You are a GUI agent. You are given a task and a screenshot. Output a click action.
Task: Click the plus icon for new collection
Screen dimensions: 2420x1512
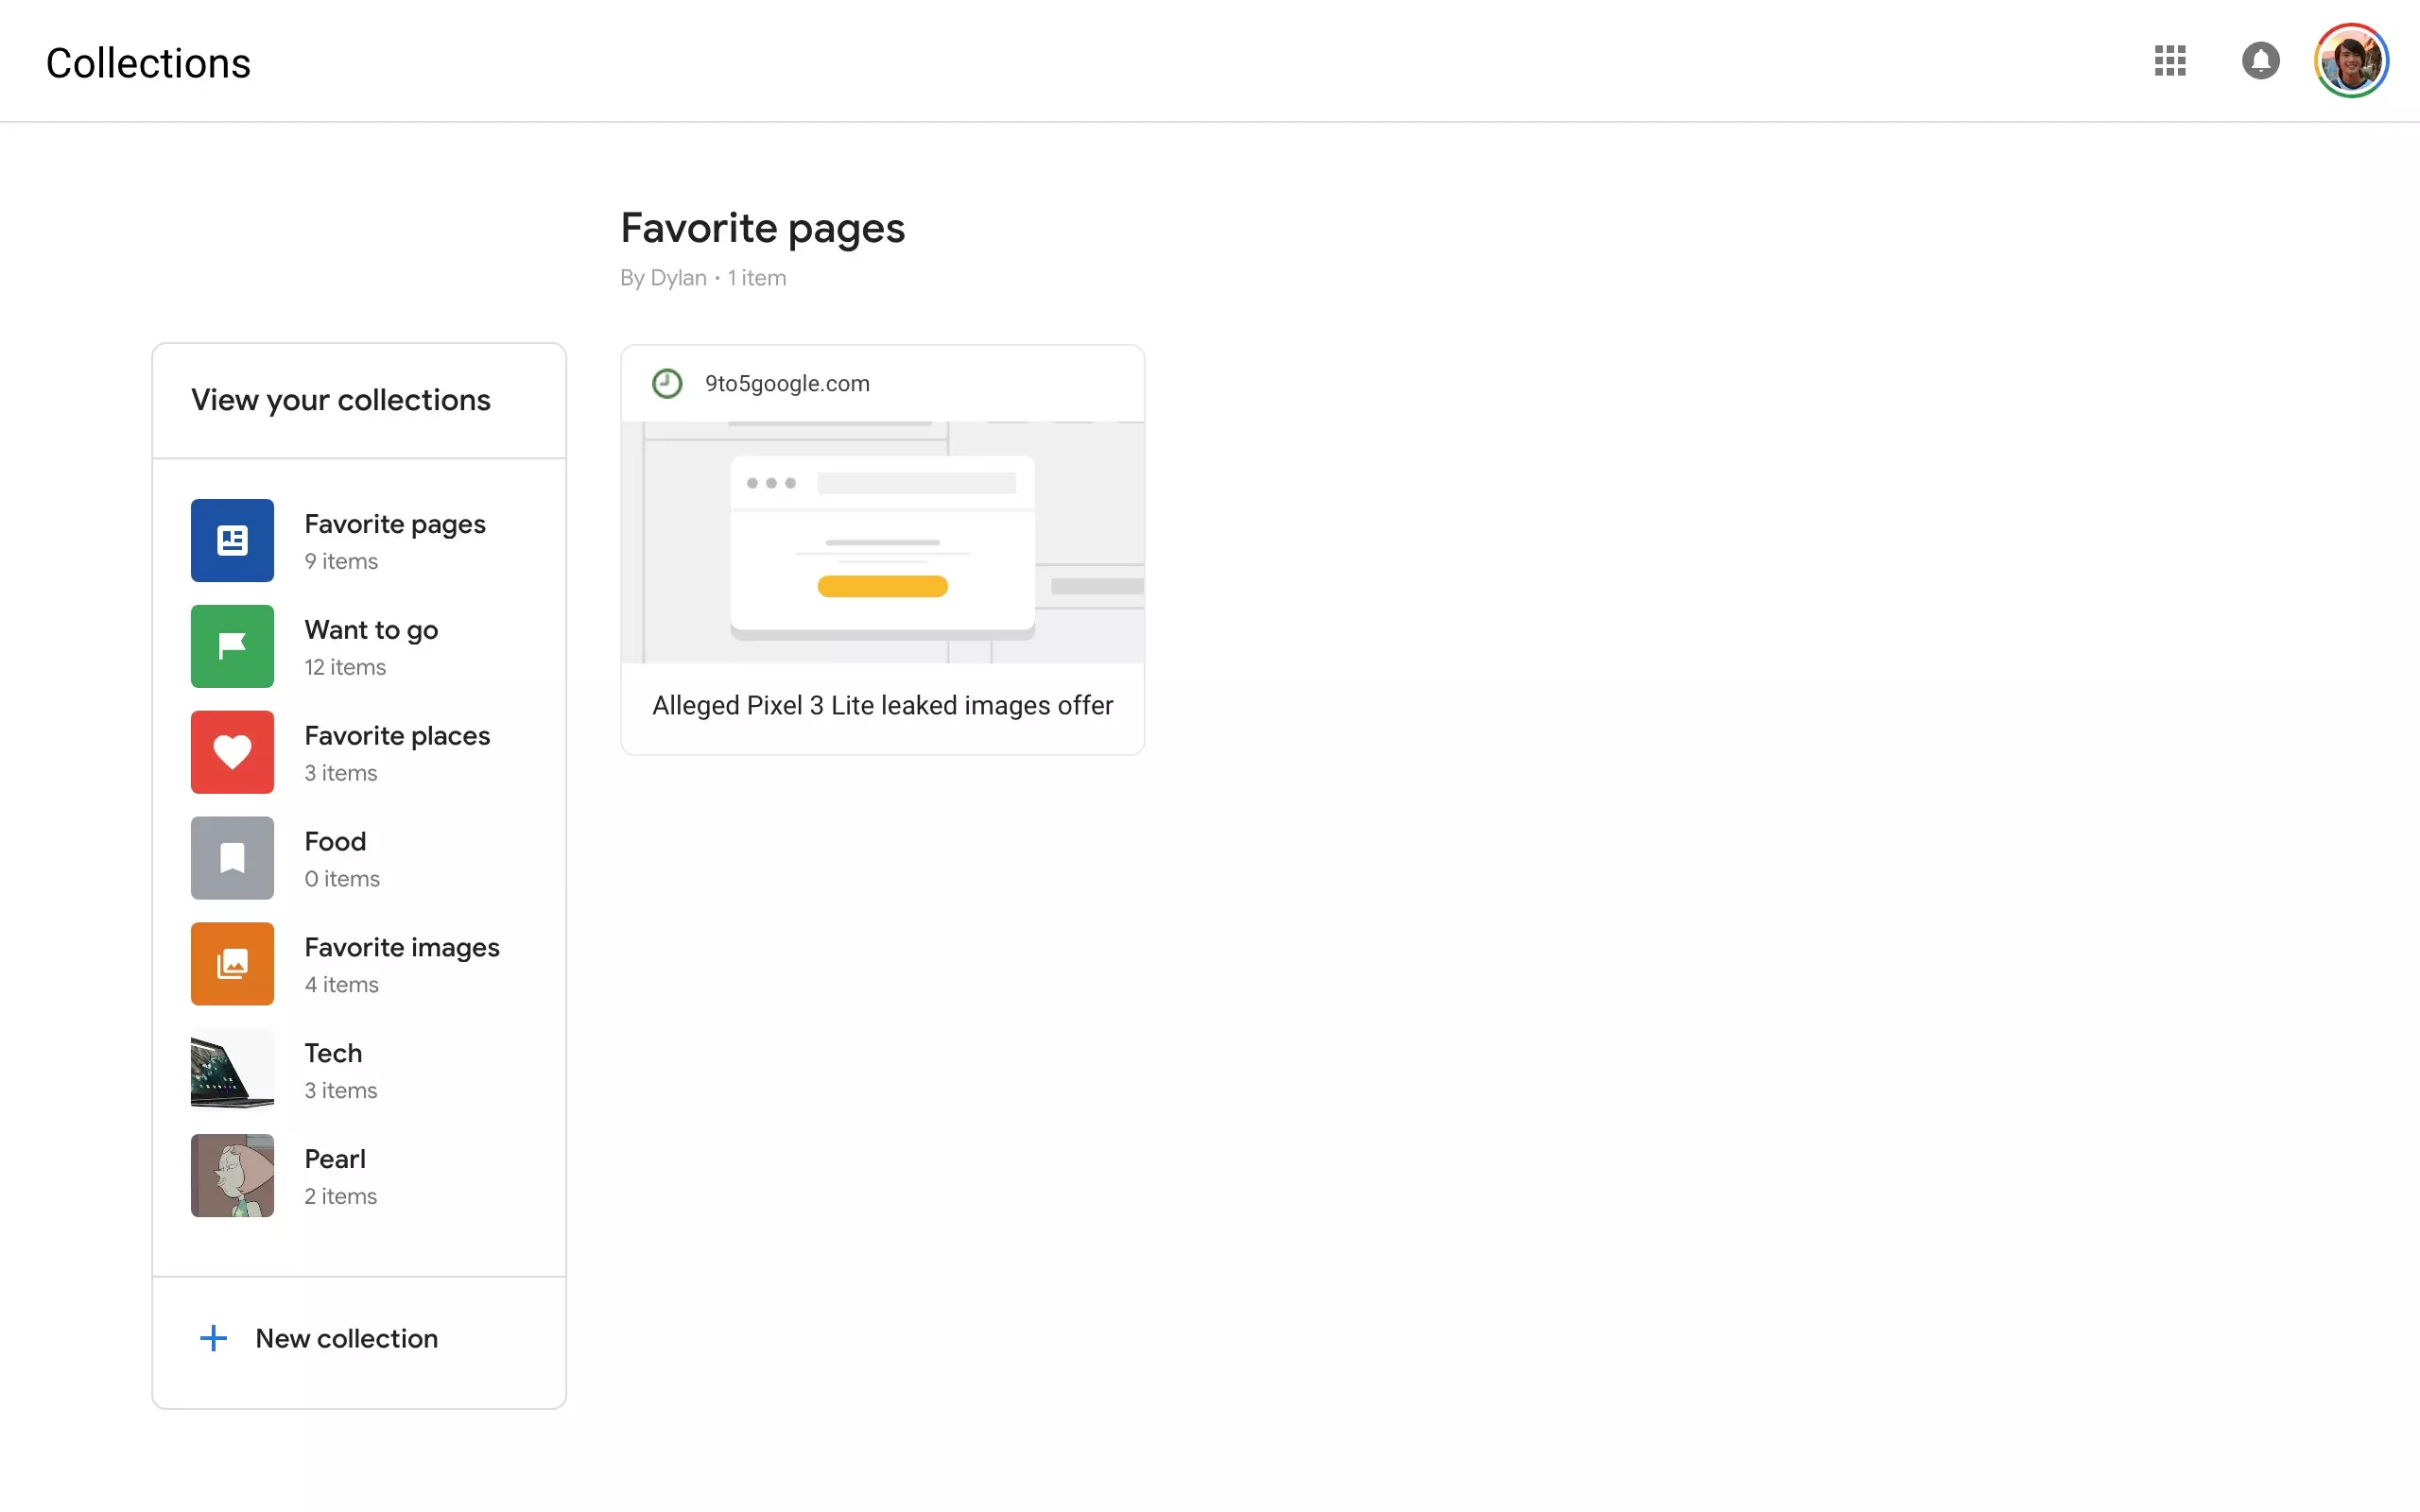tap(213, 1338)
